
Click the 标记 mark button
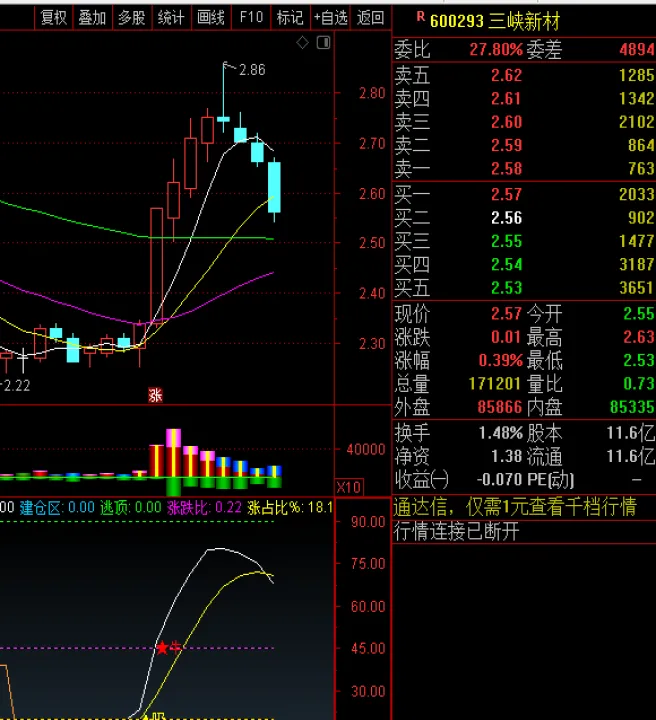click(x=289, y=17)
